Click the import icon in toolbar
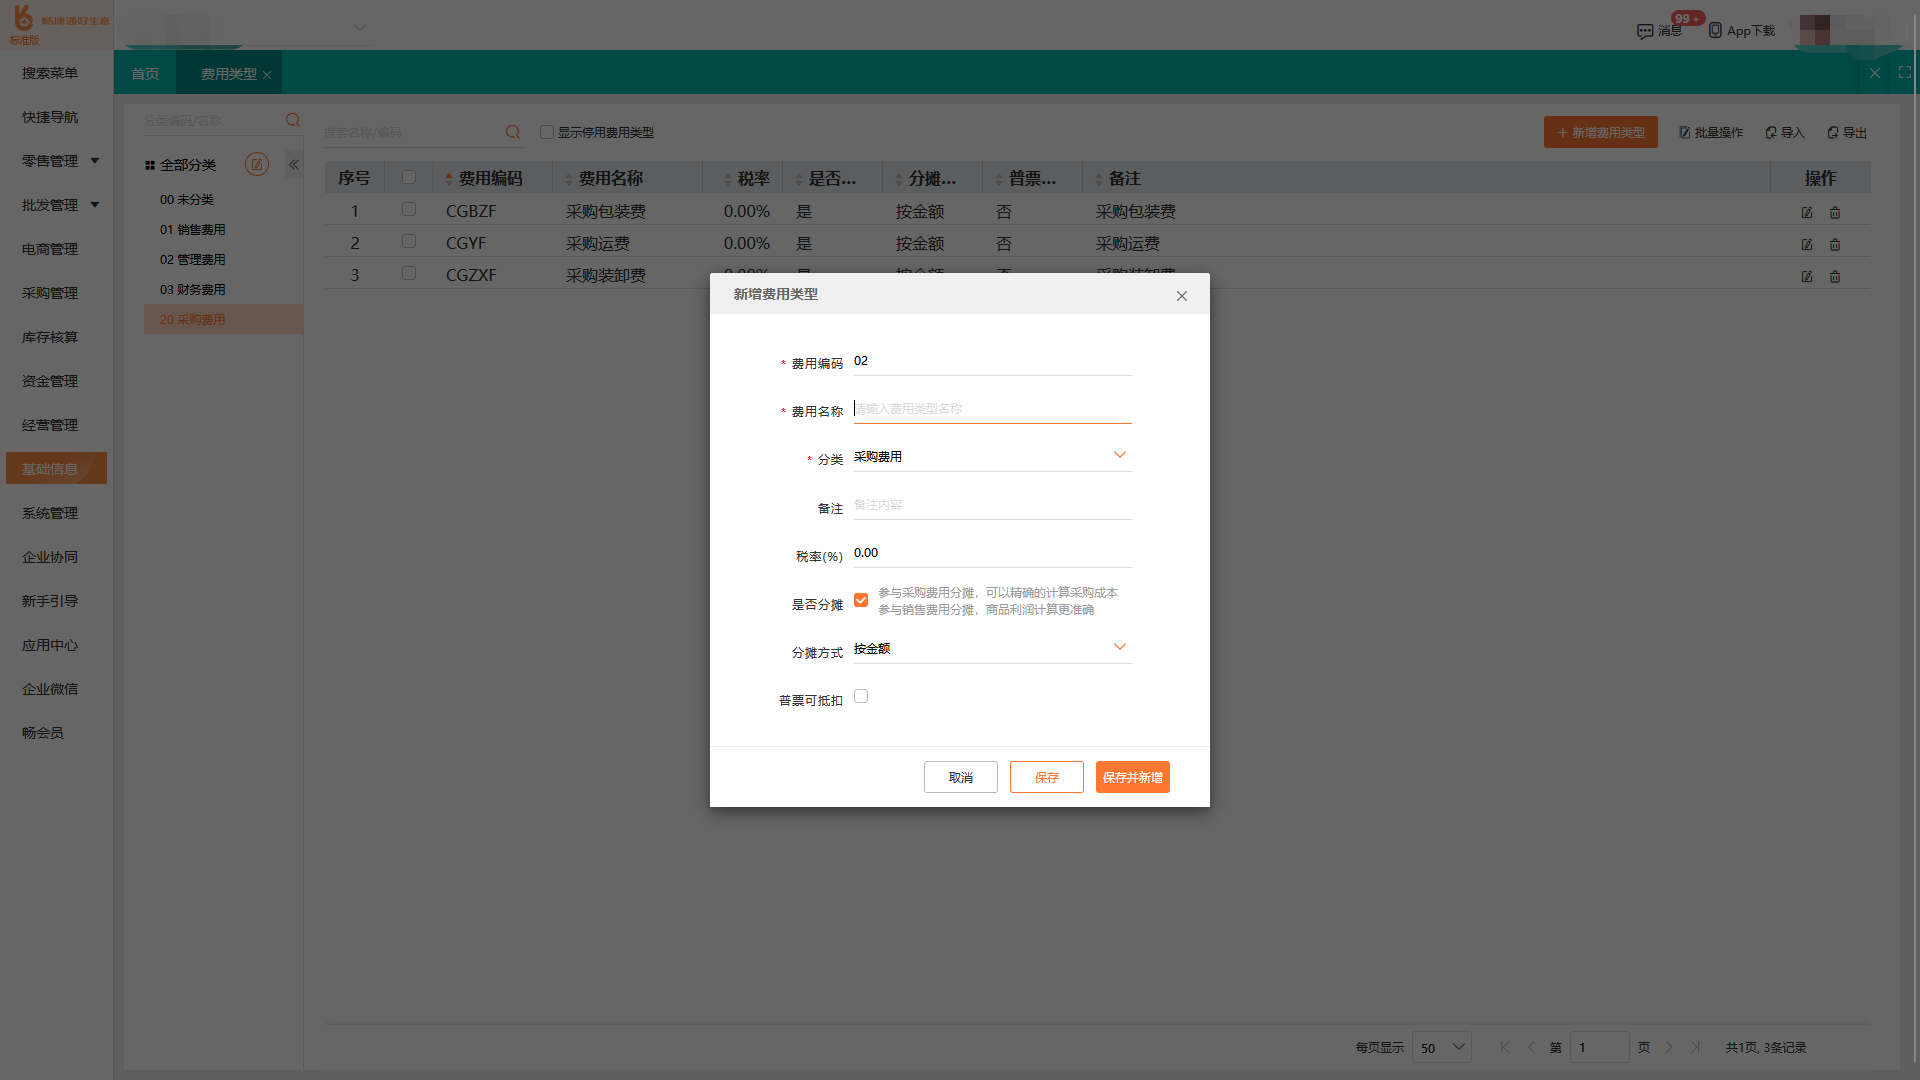The height and width of the screenshot is (1080, 1920). [x=1787, y=131]
